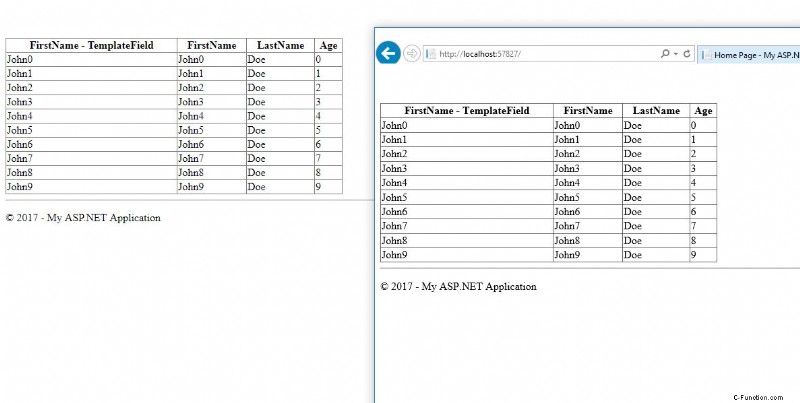Switch to the Home Page - My ASP.NET tab

point(755,54)
